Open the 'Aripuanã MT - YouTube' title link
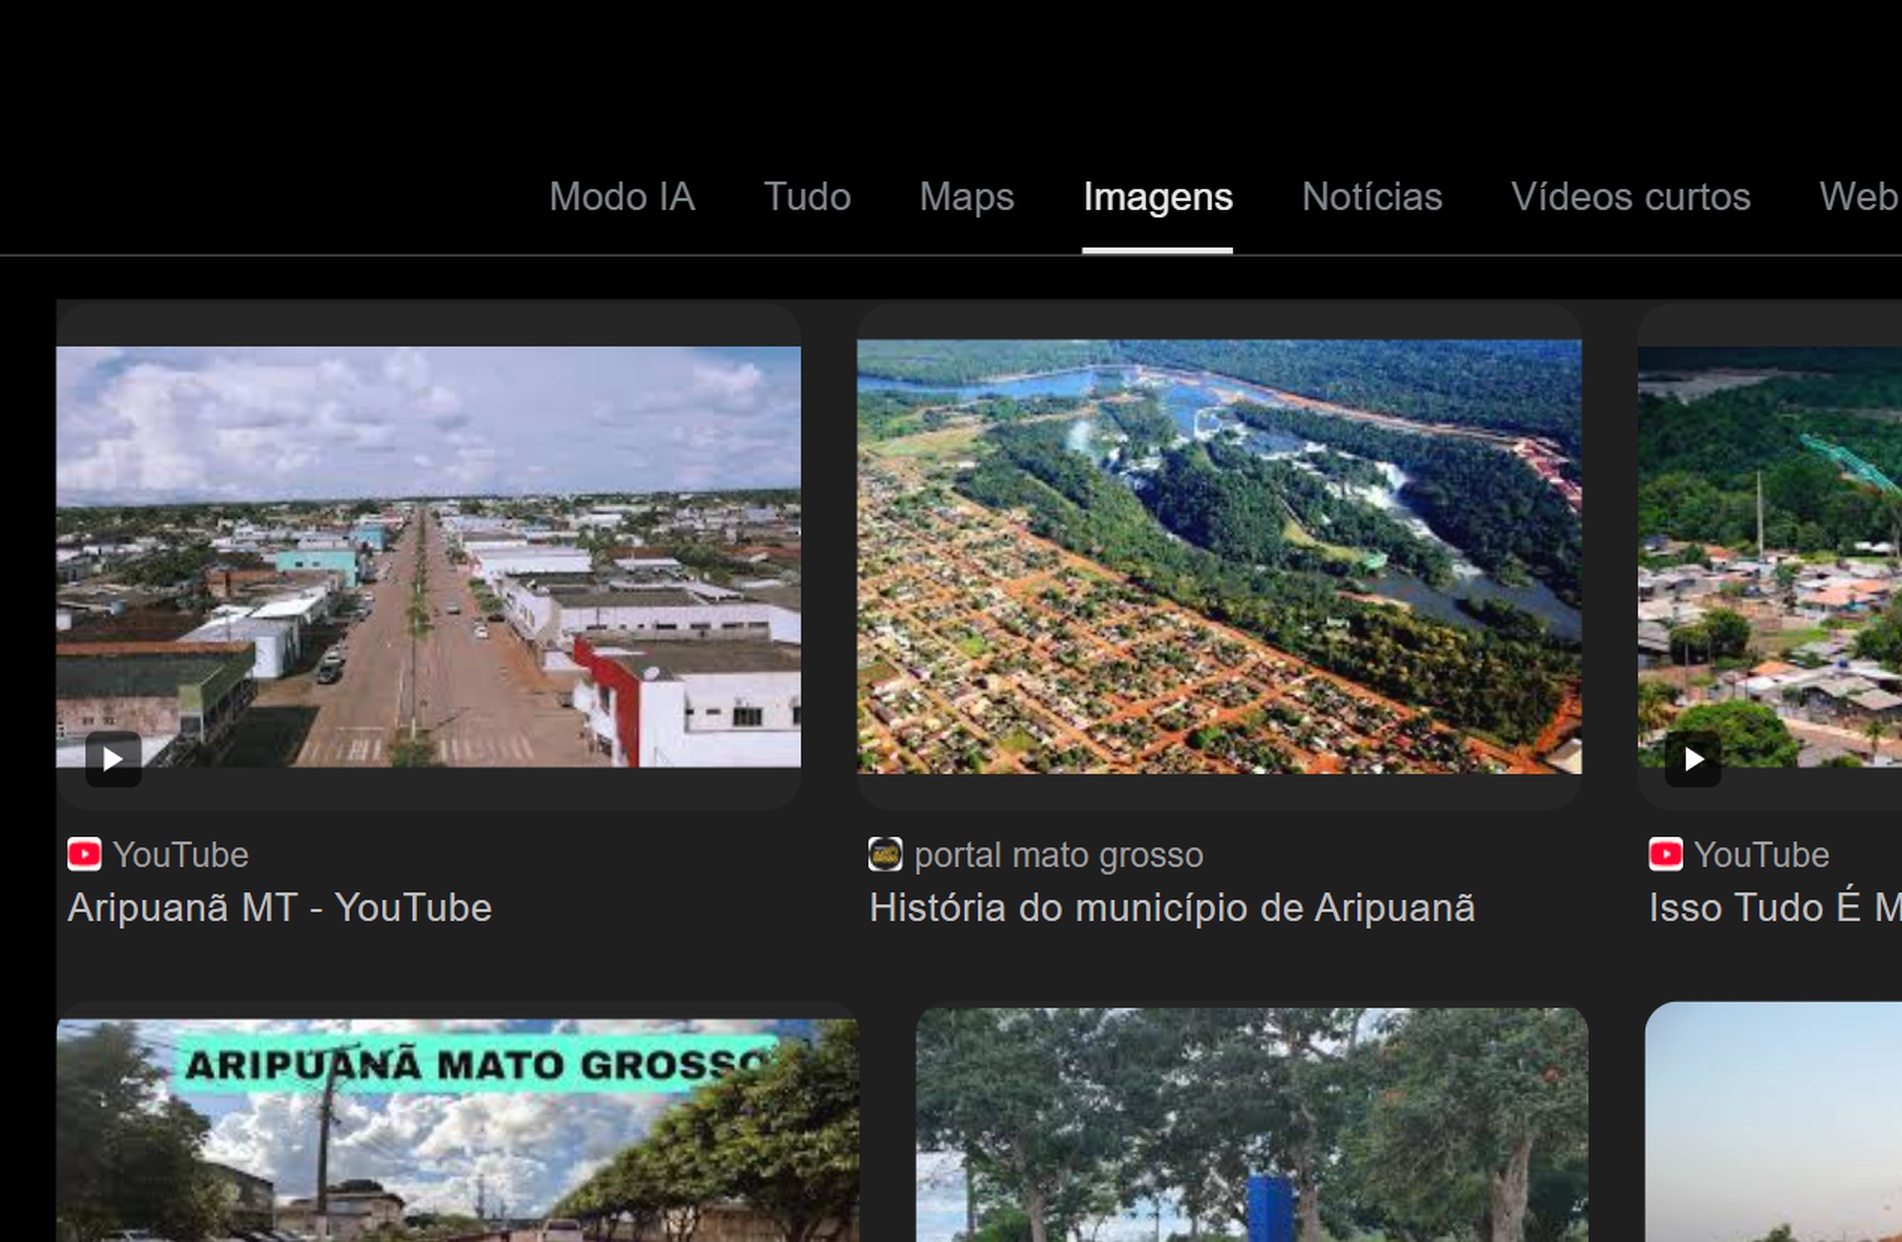 pos(279,908)
